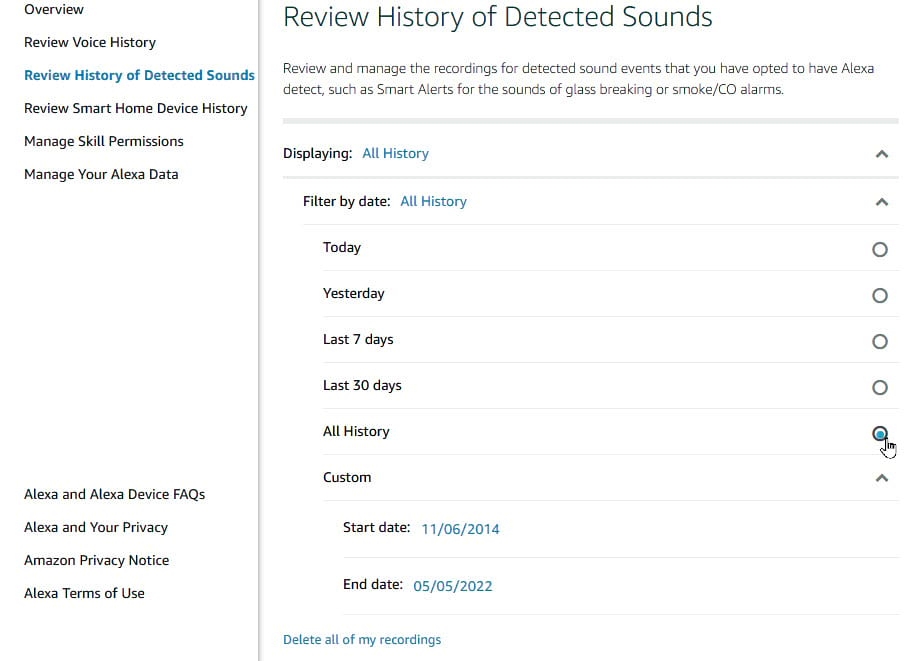The image size is (924, 661).
Task: Open Alexa and Alexa Device FAQs
Action: (x=114, y=494)
